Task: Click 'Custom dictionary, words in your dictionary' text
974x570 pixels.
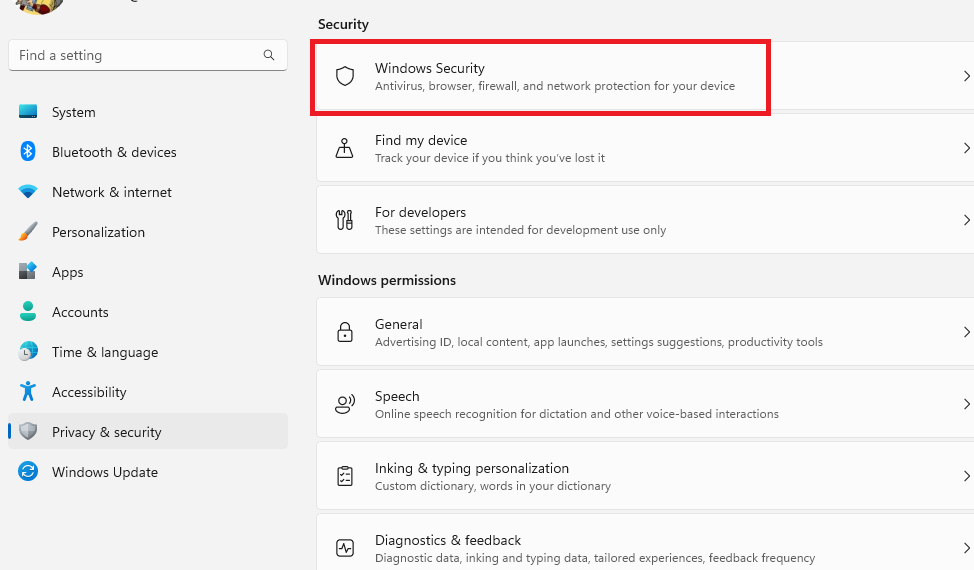Action: tap(493, 486)
